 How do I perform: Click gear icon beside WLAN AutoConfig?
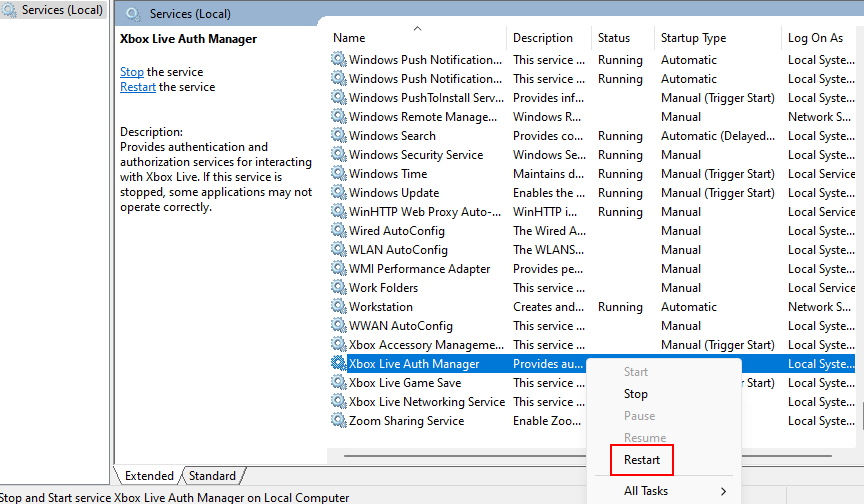tap(338, 250)
